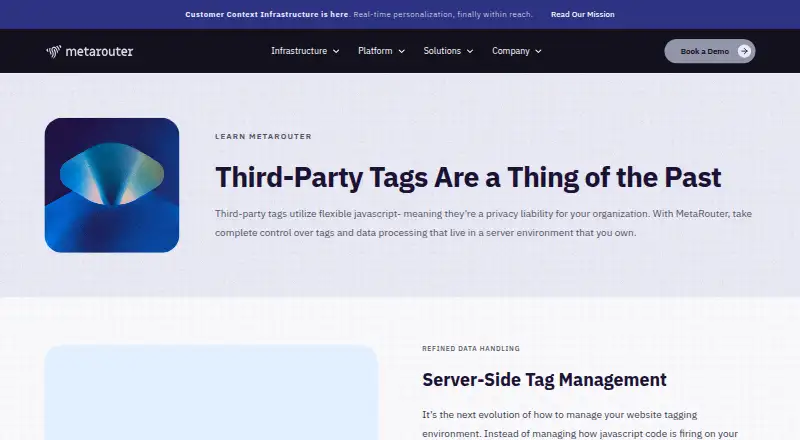Screen dimensions: 800x440
Task: Click the Customer Context Infrastructure banner text
Action: click(x=266, y=14)
